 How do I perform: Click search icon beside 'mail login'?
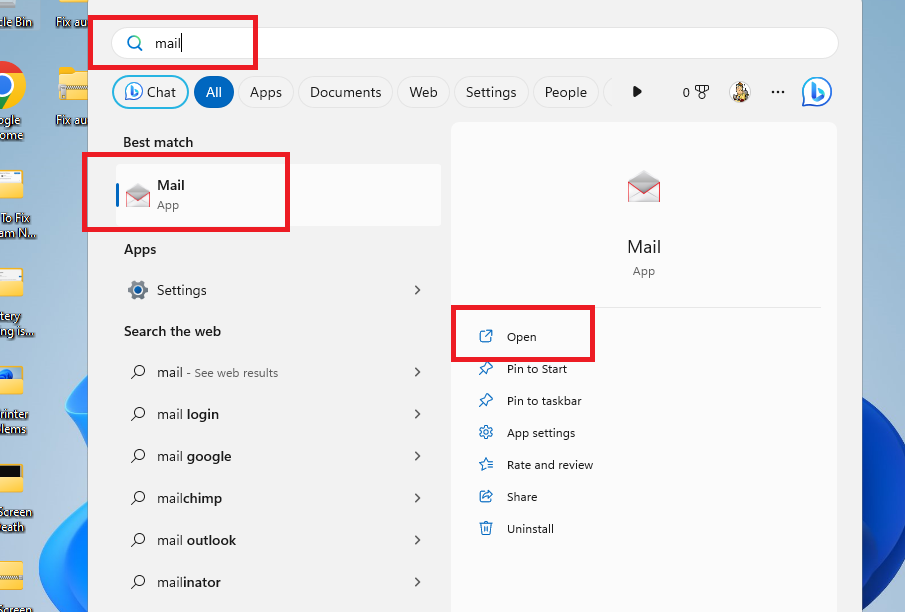pyautogui.click(x=138, y=414)
